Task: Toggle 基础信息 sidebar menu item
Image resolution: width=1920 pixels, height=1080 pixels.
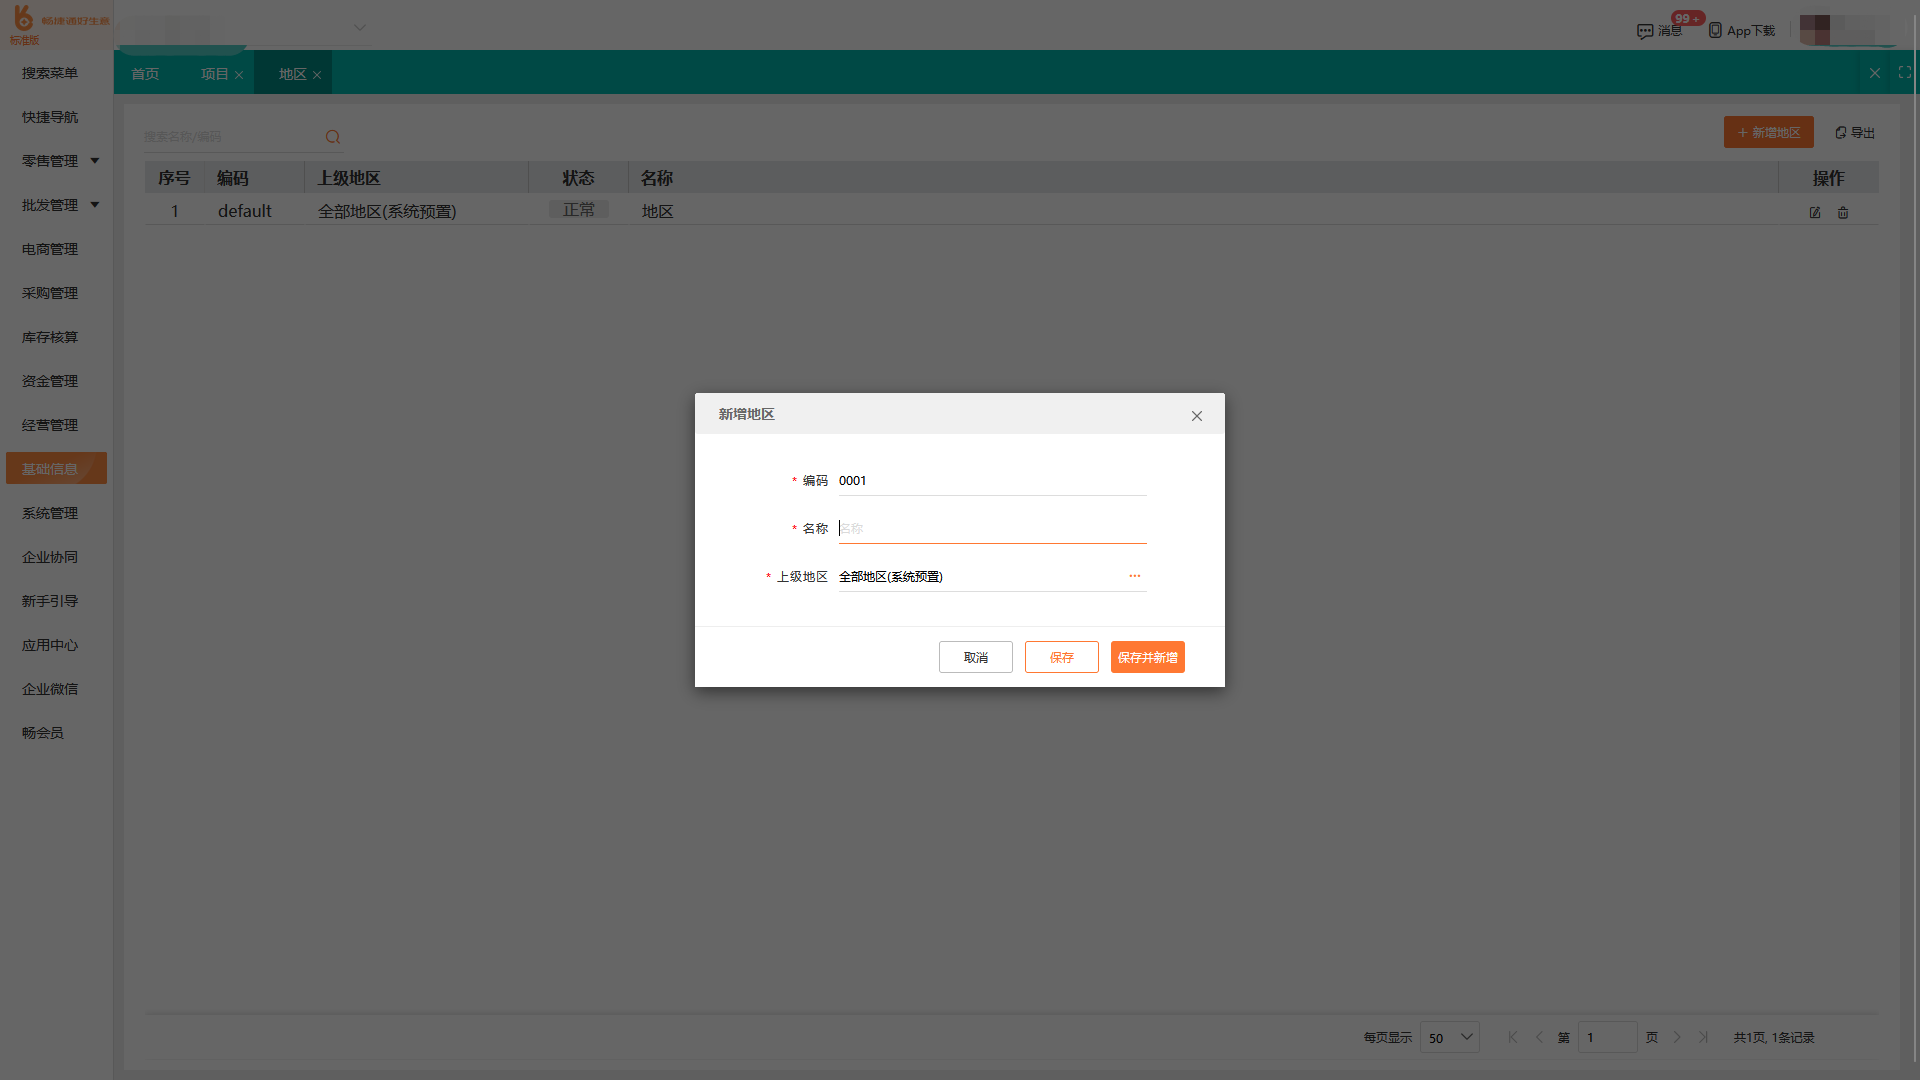Action: pos(54,468)
